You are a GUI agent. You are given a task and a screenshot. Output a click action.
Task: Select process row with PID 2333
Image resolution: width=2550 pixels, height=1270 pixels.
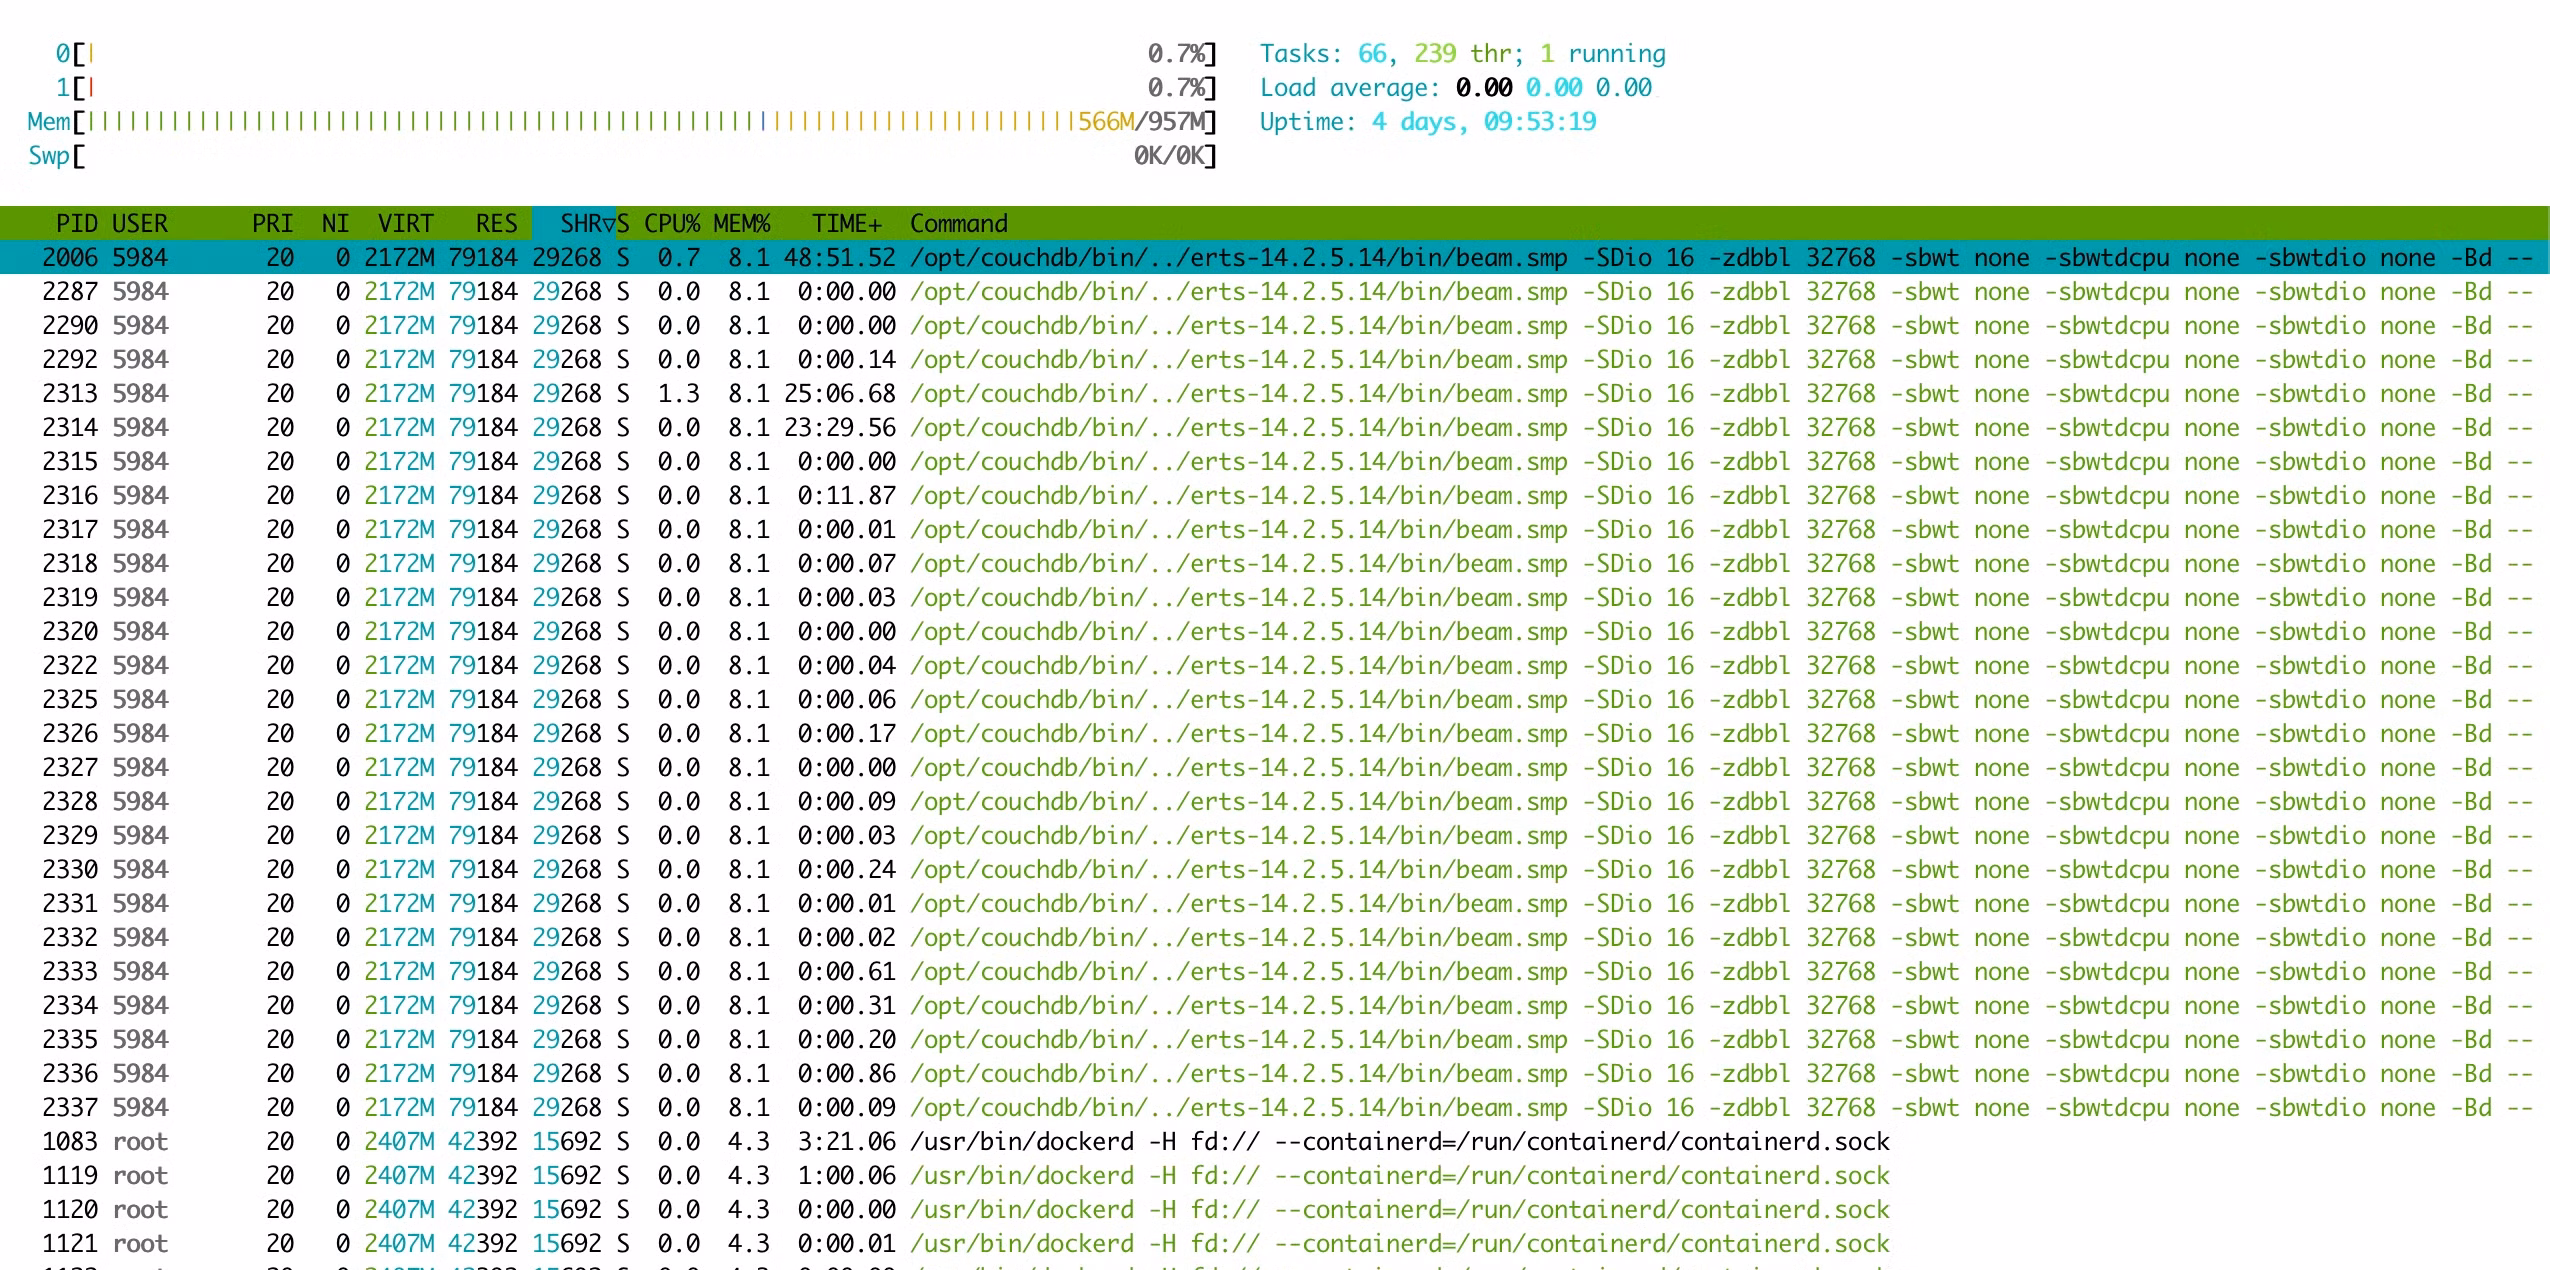pos(1275,972)
